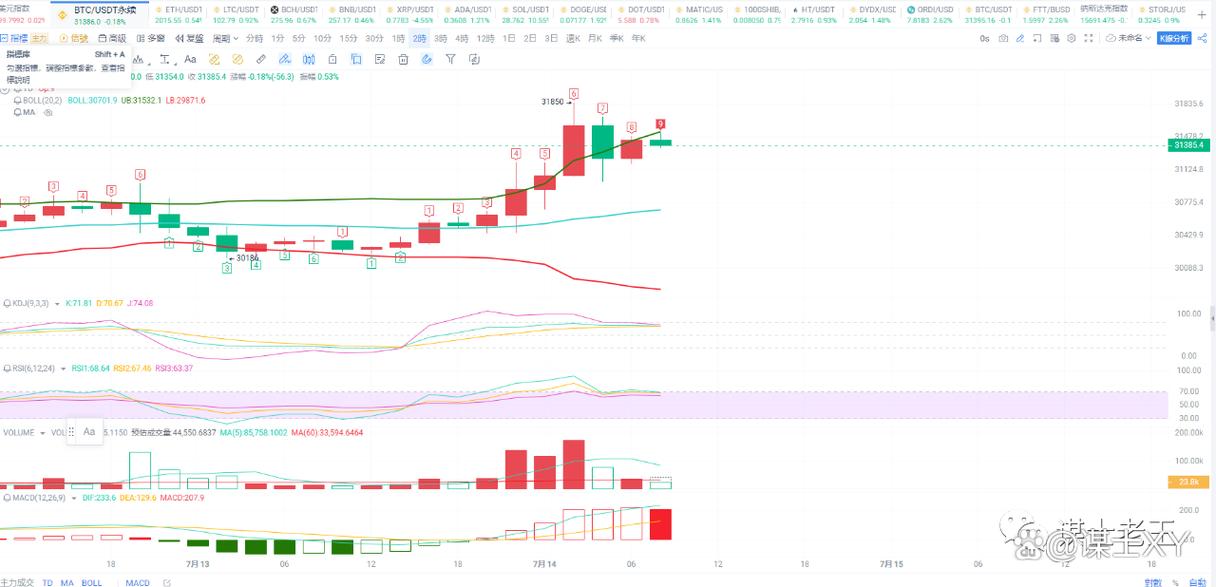This screenshot has width=1216, height=587.
Task: Click the MACD button in bottom bar
Action: click(137, 582)
